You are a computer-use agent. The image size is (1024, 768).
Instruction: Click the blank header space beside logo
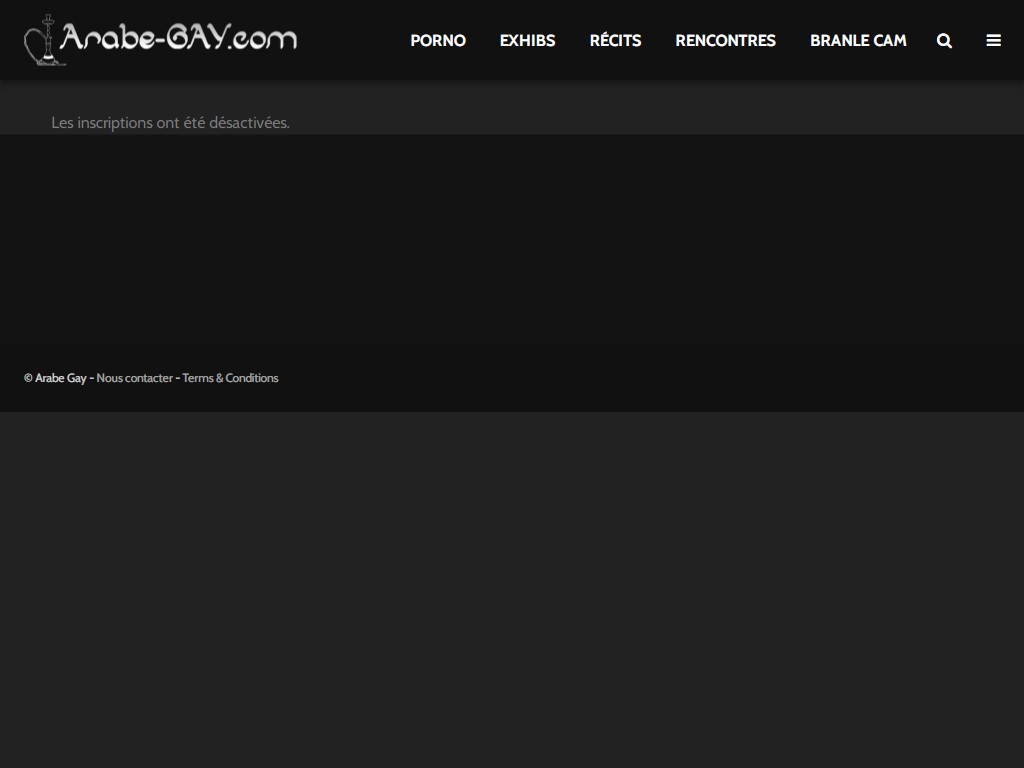click(350, 40)
